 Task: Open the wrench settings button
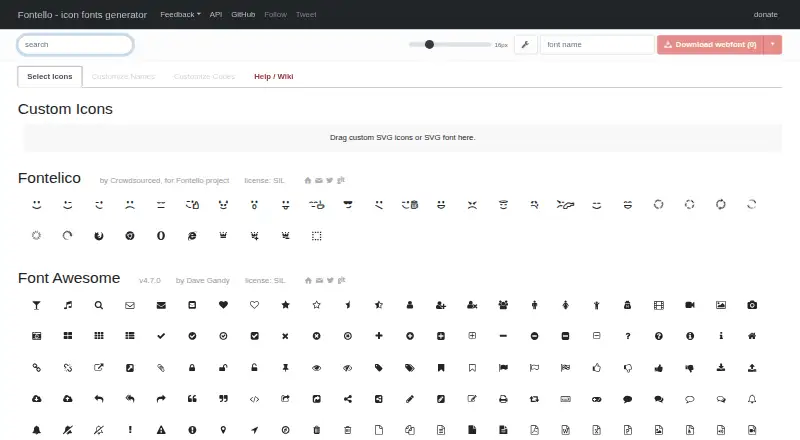coord(526,44)
